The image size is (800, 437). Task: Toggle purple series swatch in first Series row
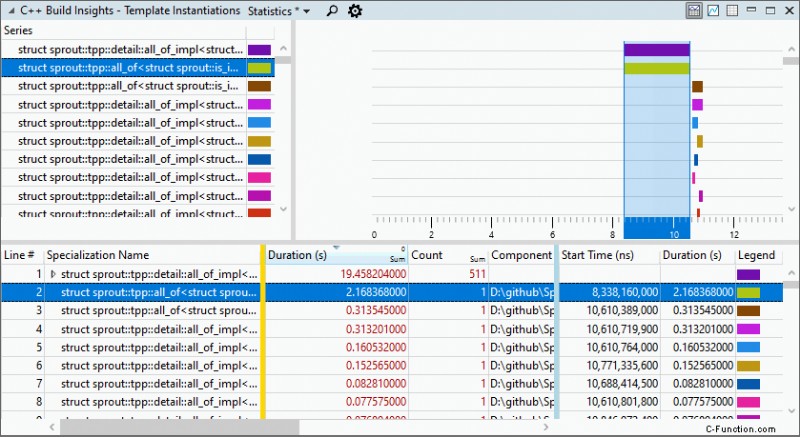(x=259, y=49)
